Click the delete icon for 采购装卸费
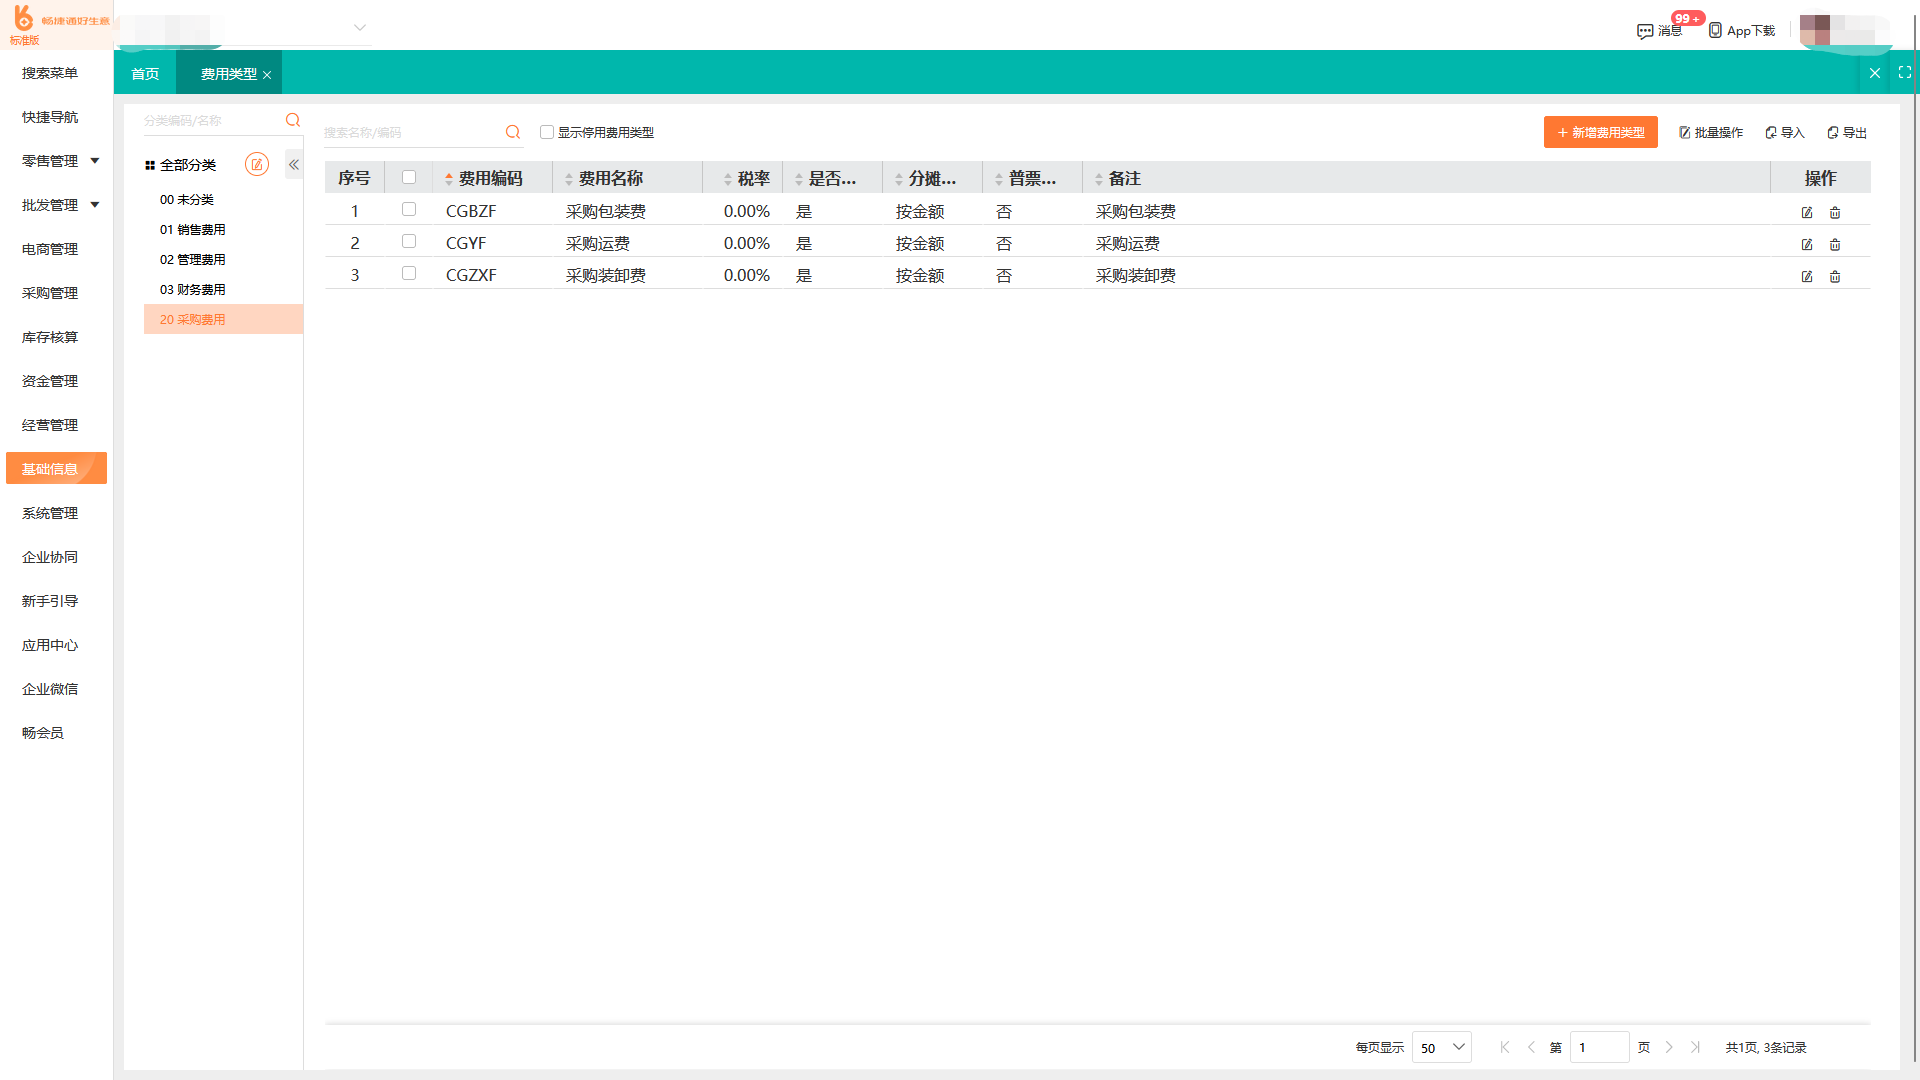The height and width of the screenshot is (1080, 1920). pos(1836,274)
